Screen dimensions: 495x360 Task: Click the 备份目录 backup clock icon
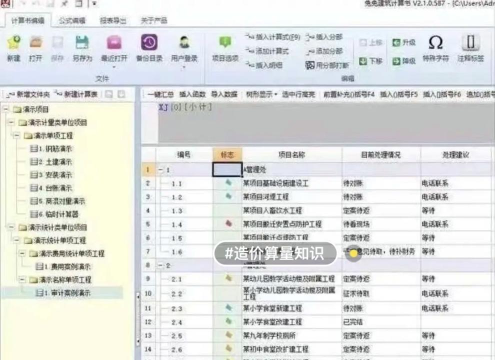click(149, 43)
